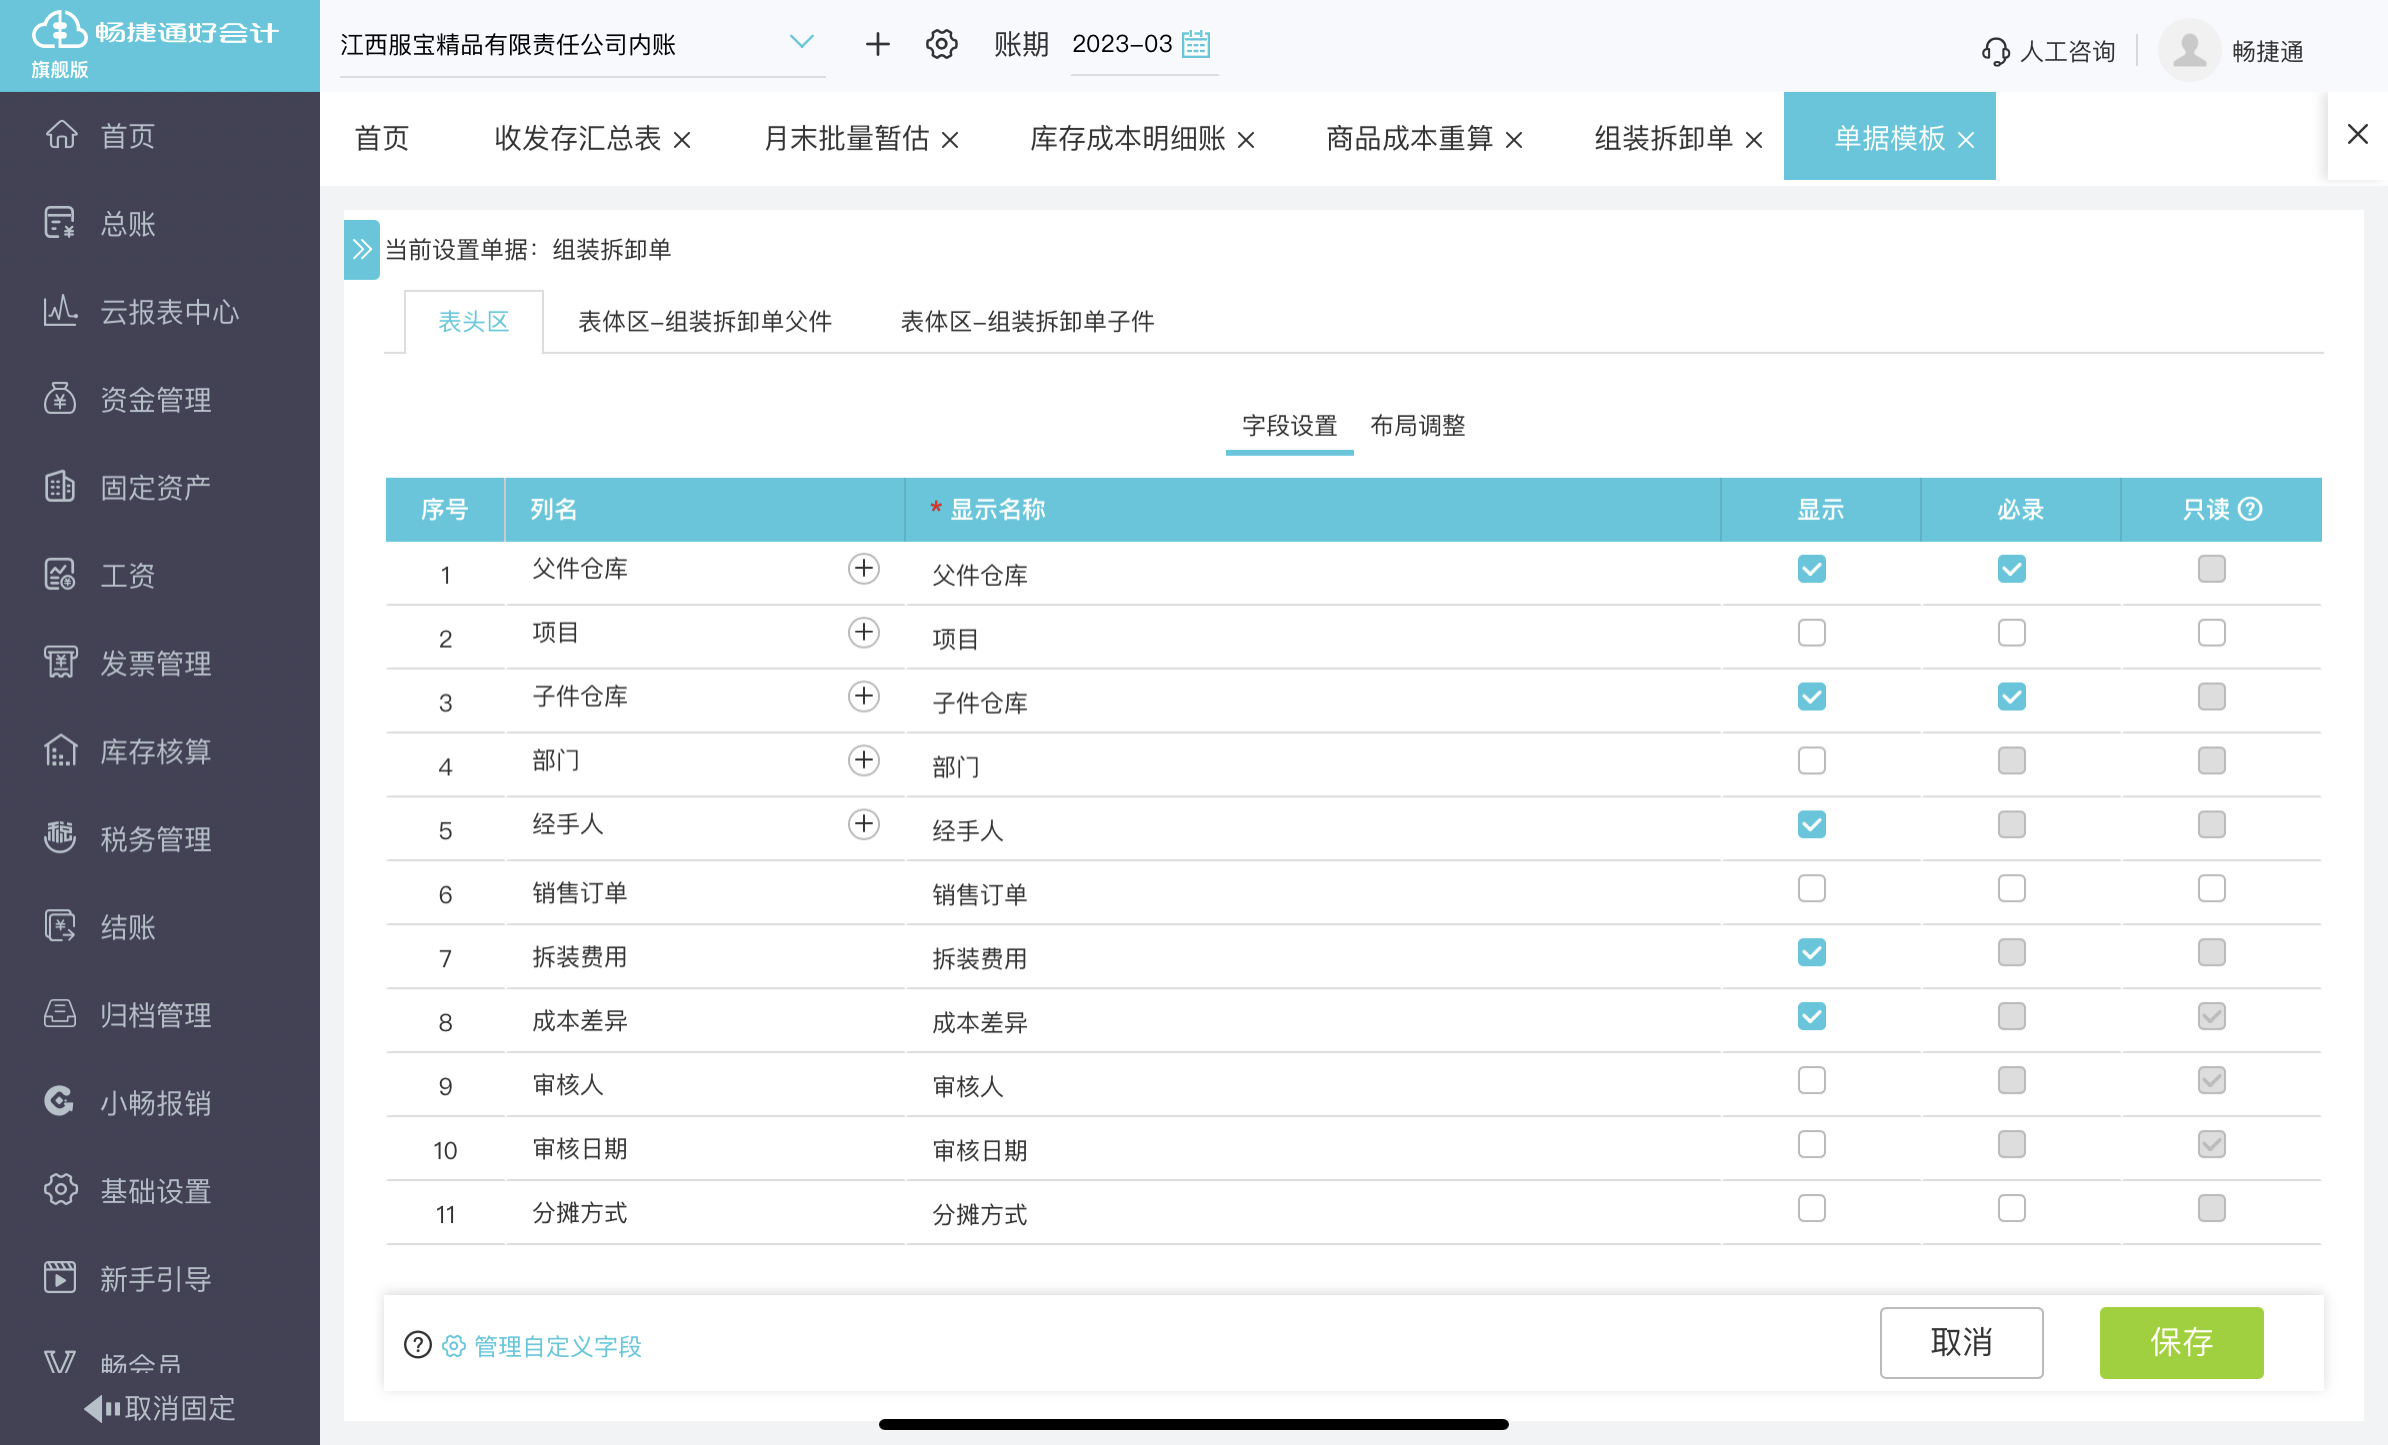Toggle display checkbox for 项目 row
Viewport: 2388px width, 1445px height.
click(x=1811, y=631)
